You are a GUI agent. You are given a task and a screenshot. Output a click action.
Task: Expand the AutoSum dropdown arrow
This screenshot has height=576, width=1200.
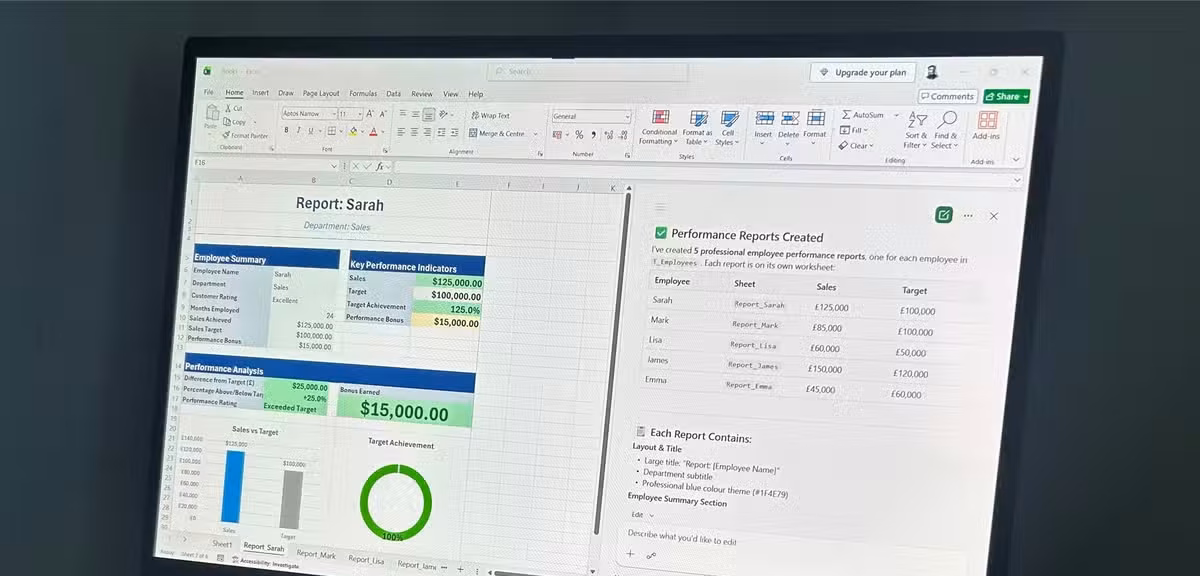click(x=896, y=115)
